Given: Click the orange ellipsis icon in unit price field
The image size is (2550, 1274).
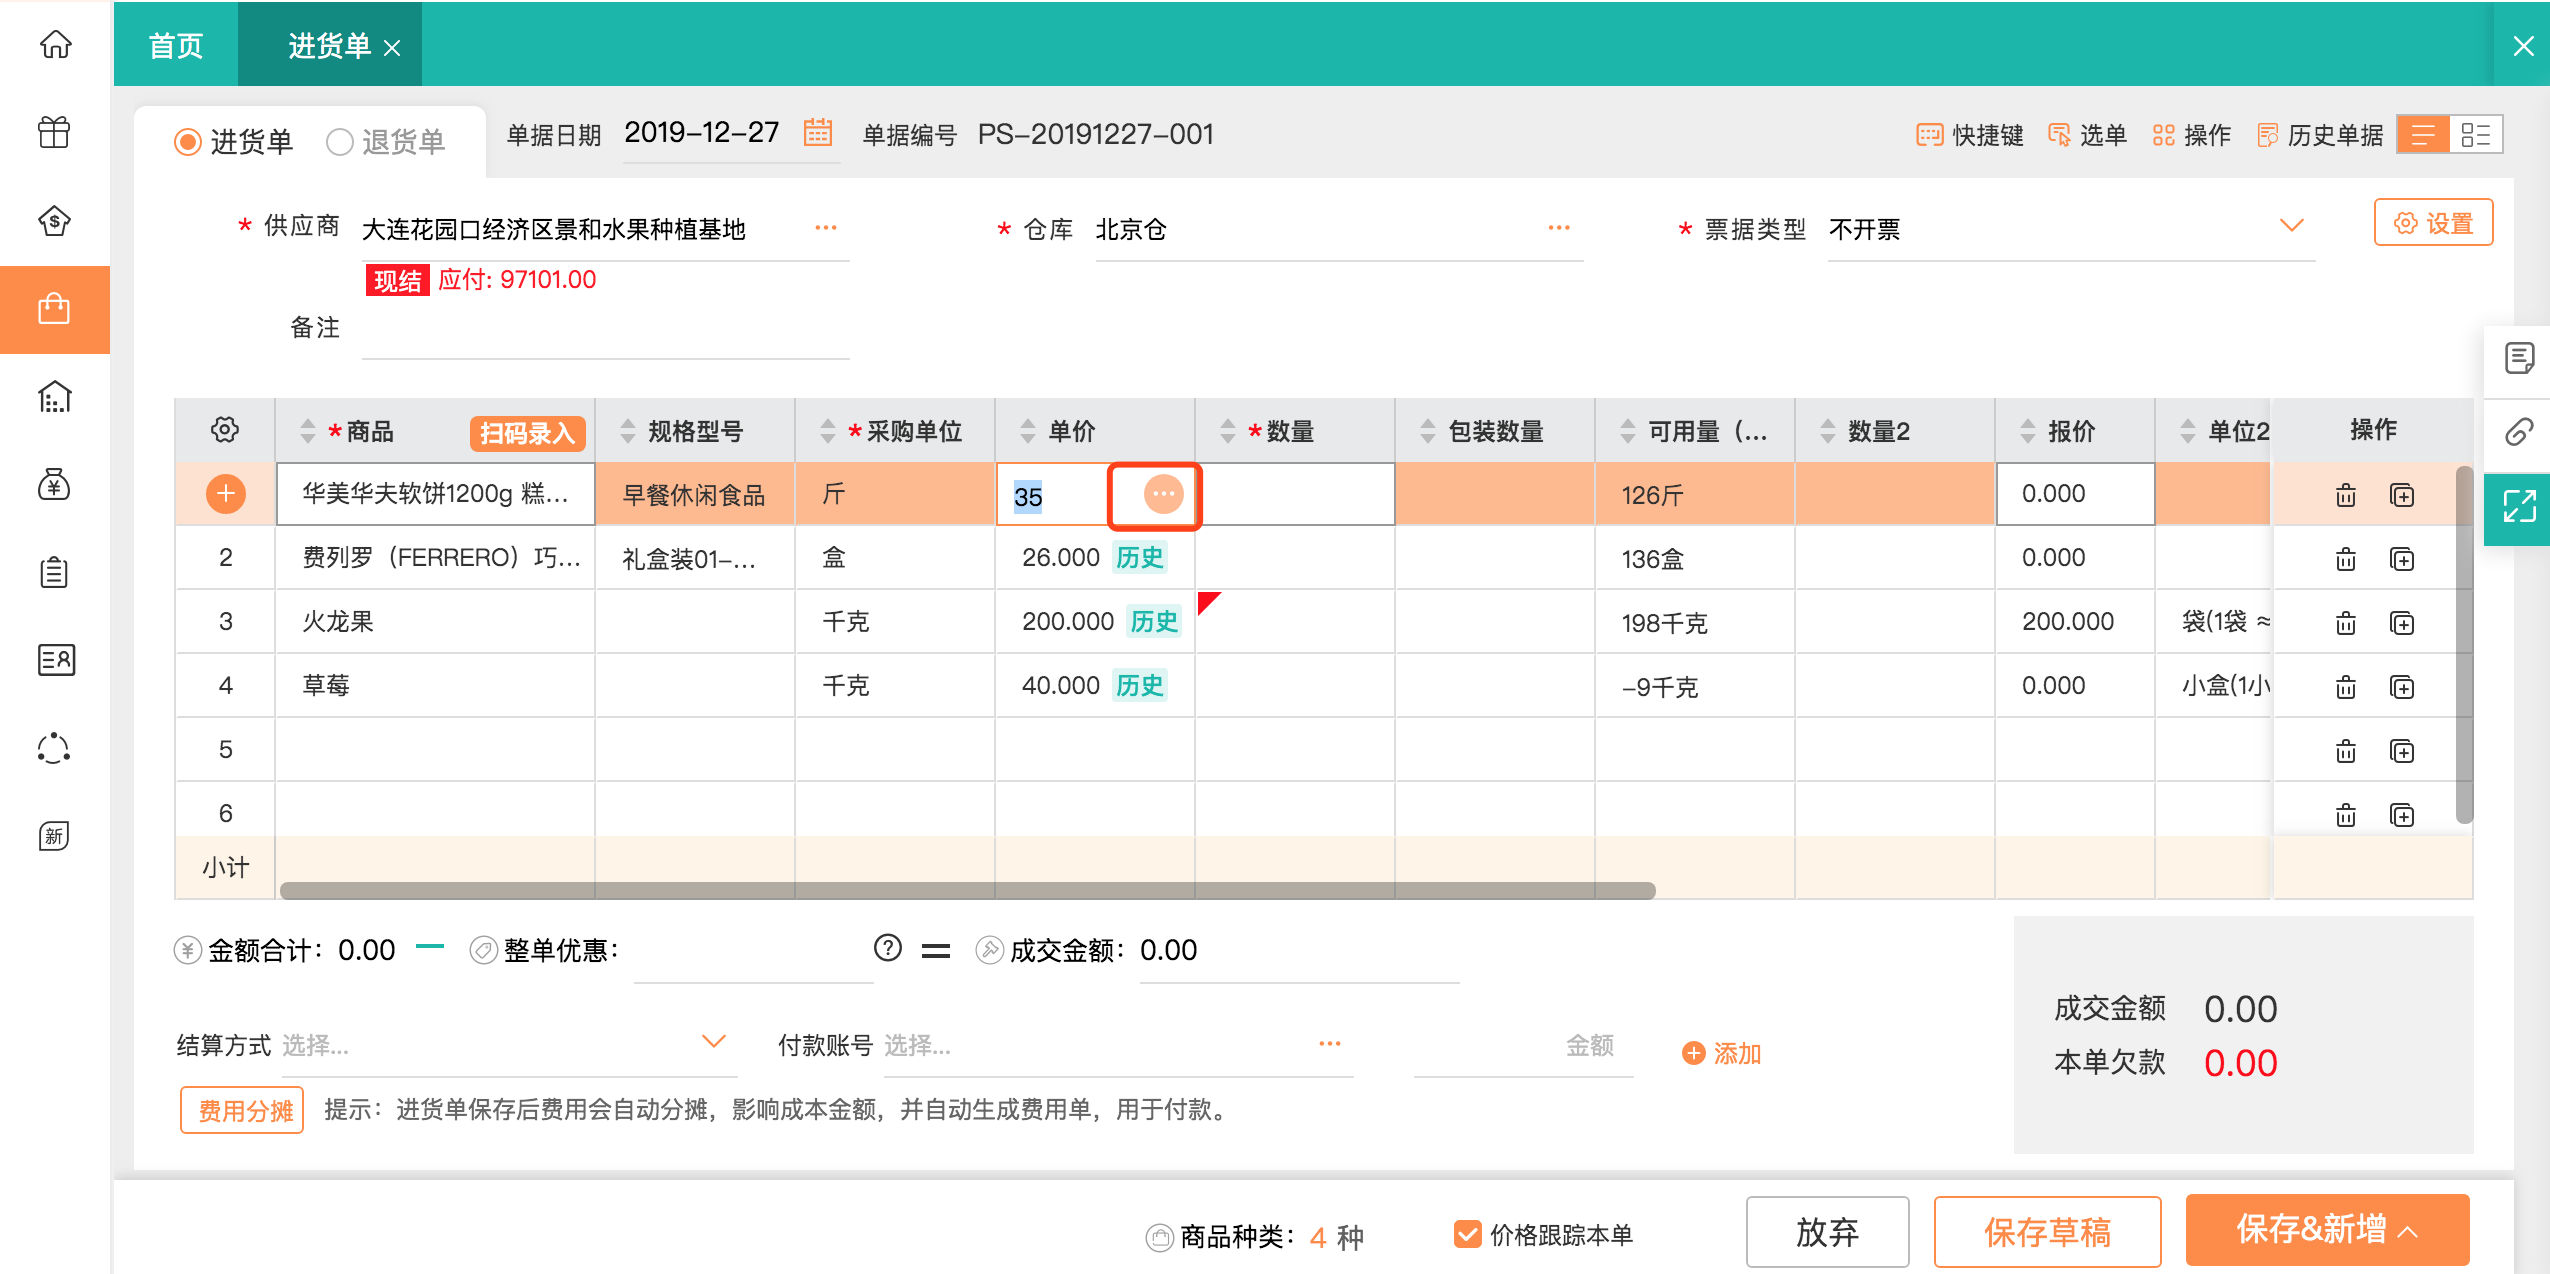Looking at the screenshot, I should [x=1160, y=495].
